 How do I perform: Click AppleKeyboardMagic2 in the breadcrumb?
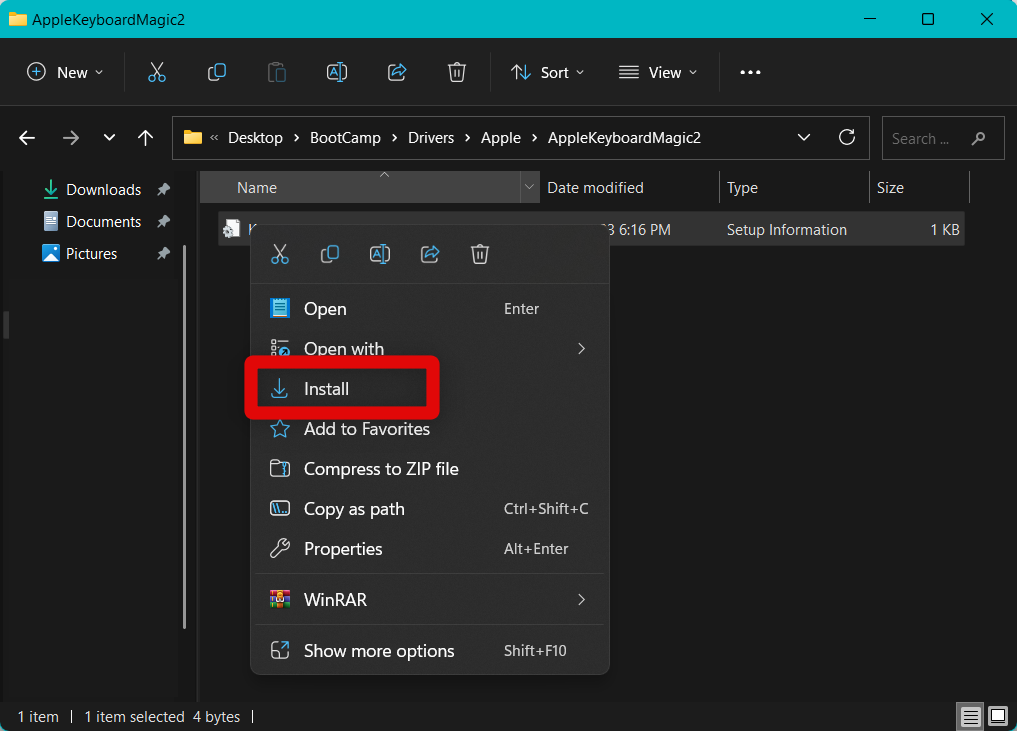pyautogui.click(x=625, y=138)
